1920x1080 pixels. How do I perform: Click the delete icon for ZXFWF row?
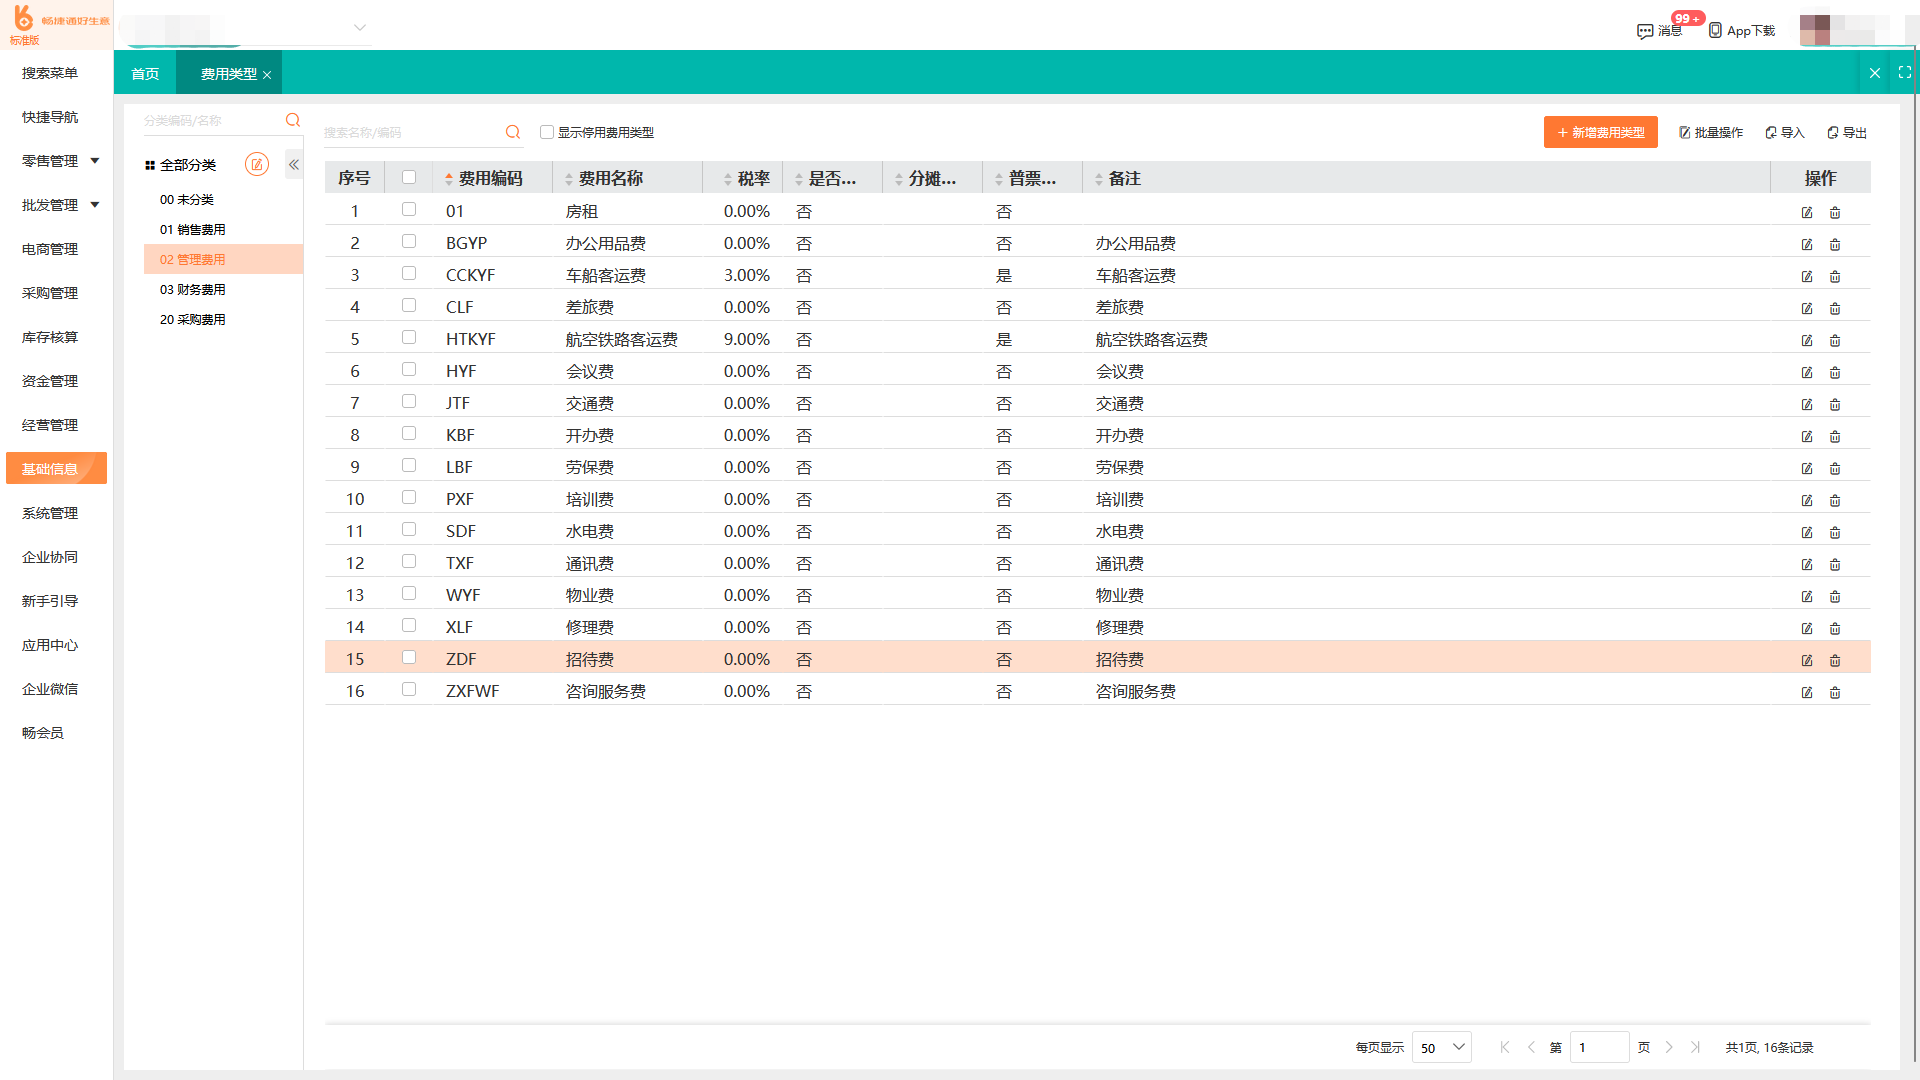tap(1836, 690)
